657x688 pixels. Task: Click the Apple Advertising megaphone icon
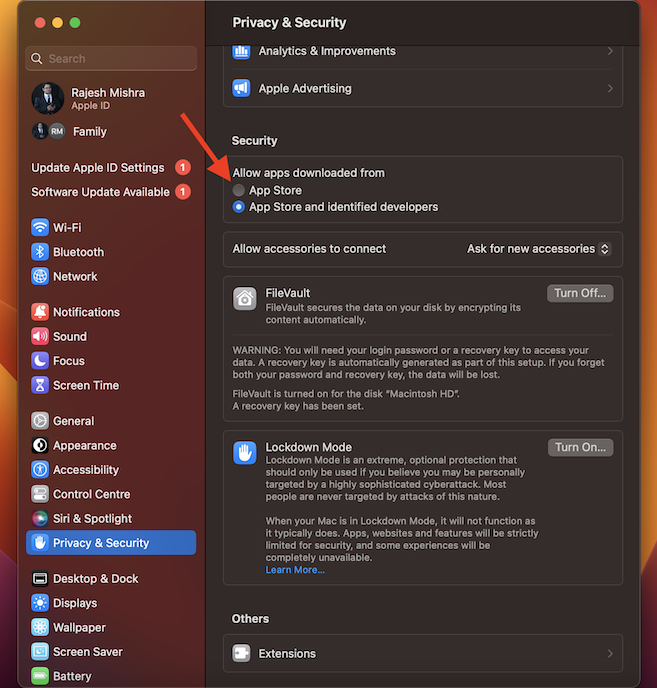[x=241, y=88]
